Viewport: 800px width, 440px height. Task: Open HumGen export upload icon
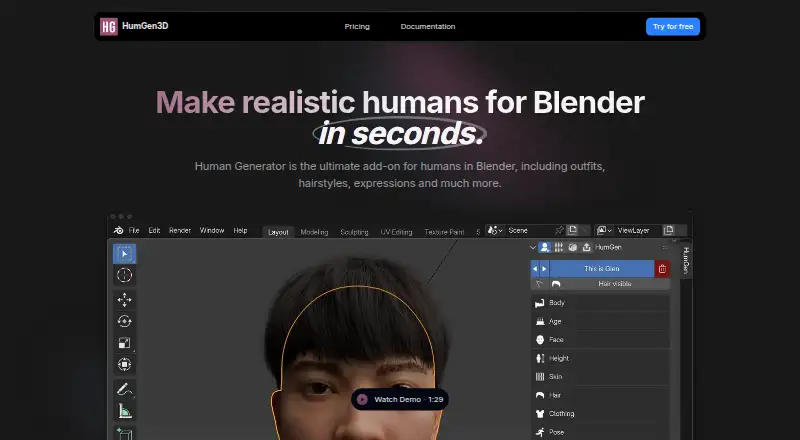coord(586,247)
